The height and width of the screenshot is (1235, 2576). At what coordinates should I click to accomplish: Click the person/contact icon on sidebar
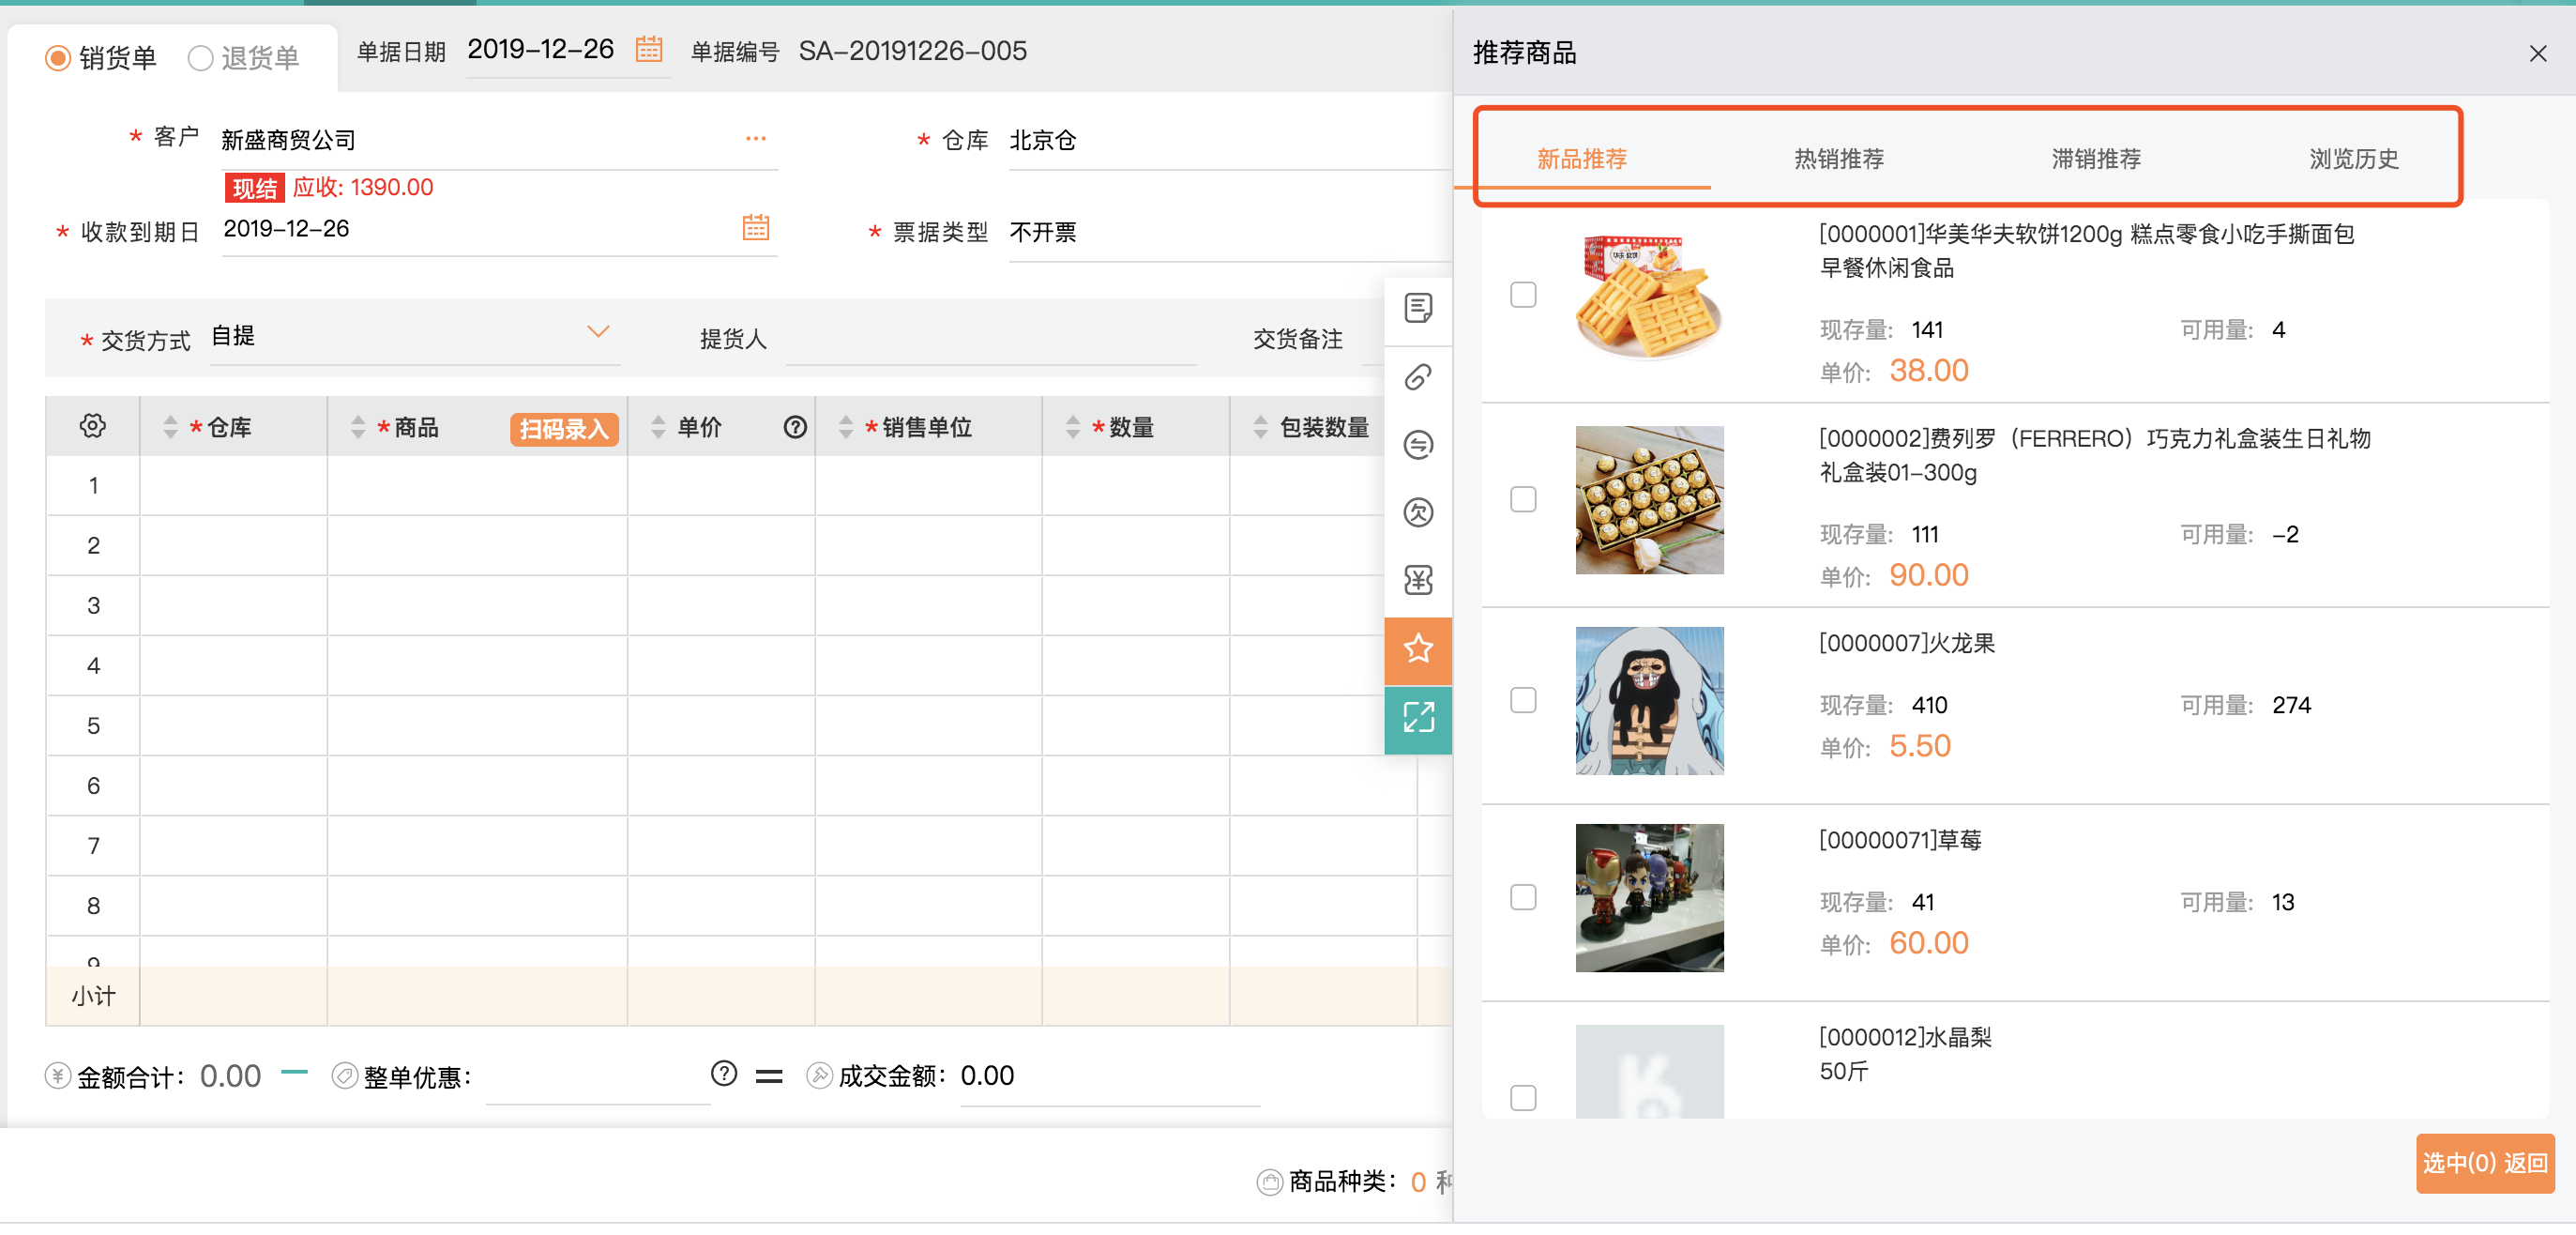tap(1417, 511)
